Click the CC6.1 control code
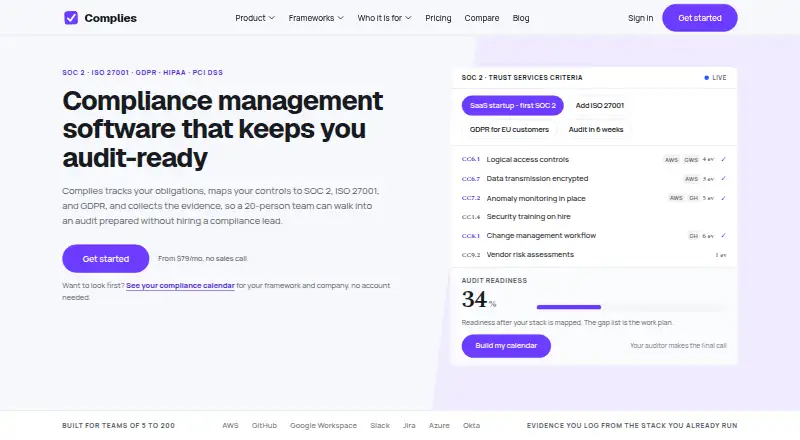 tap(471, 159)
